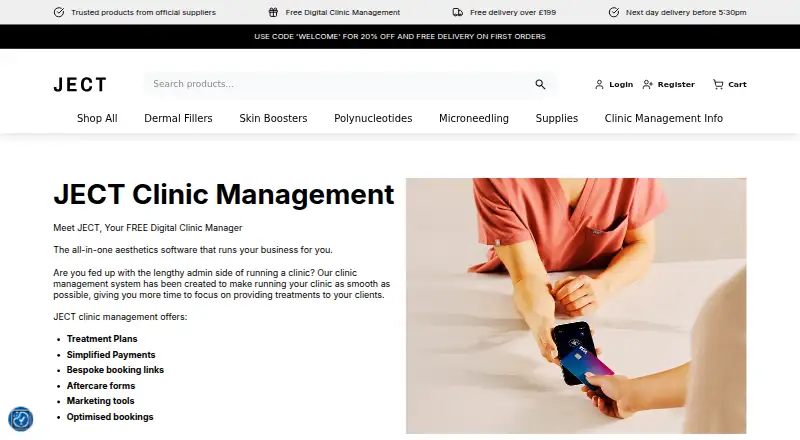Image resolution: width=800 pixels, height=440 pixels.
Task: Click the payment photo image
Action: click(576, 306)
